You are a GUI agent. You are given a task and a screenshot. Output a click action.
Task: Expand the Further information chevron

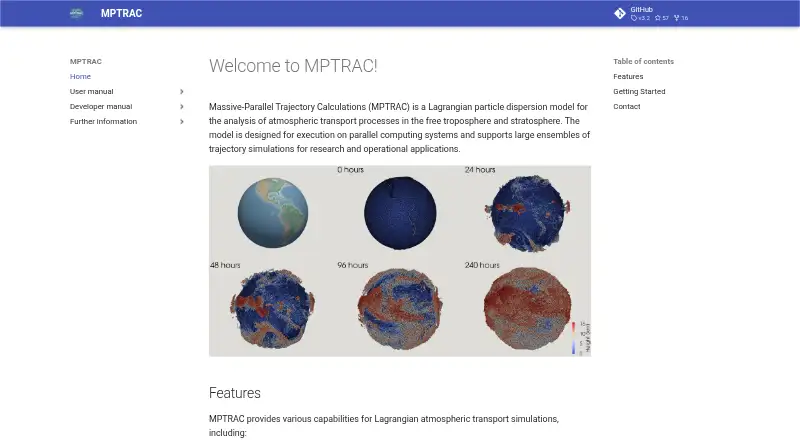182,121
